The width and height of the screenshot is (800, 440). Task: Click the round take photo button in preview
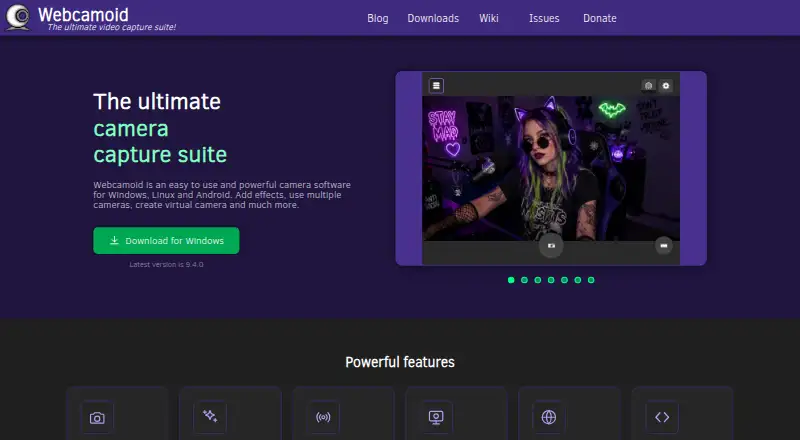click(x=551, y=246)
